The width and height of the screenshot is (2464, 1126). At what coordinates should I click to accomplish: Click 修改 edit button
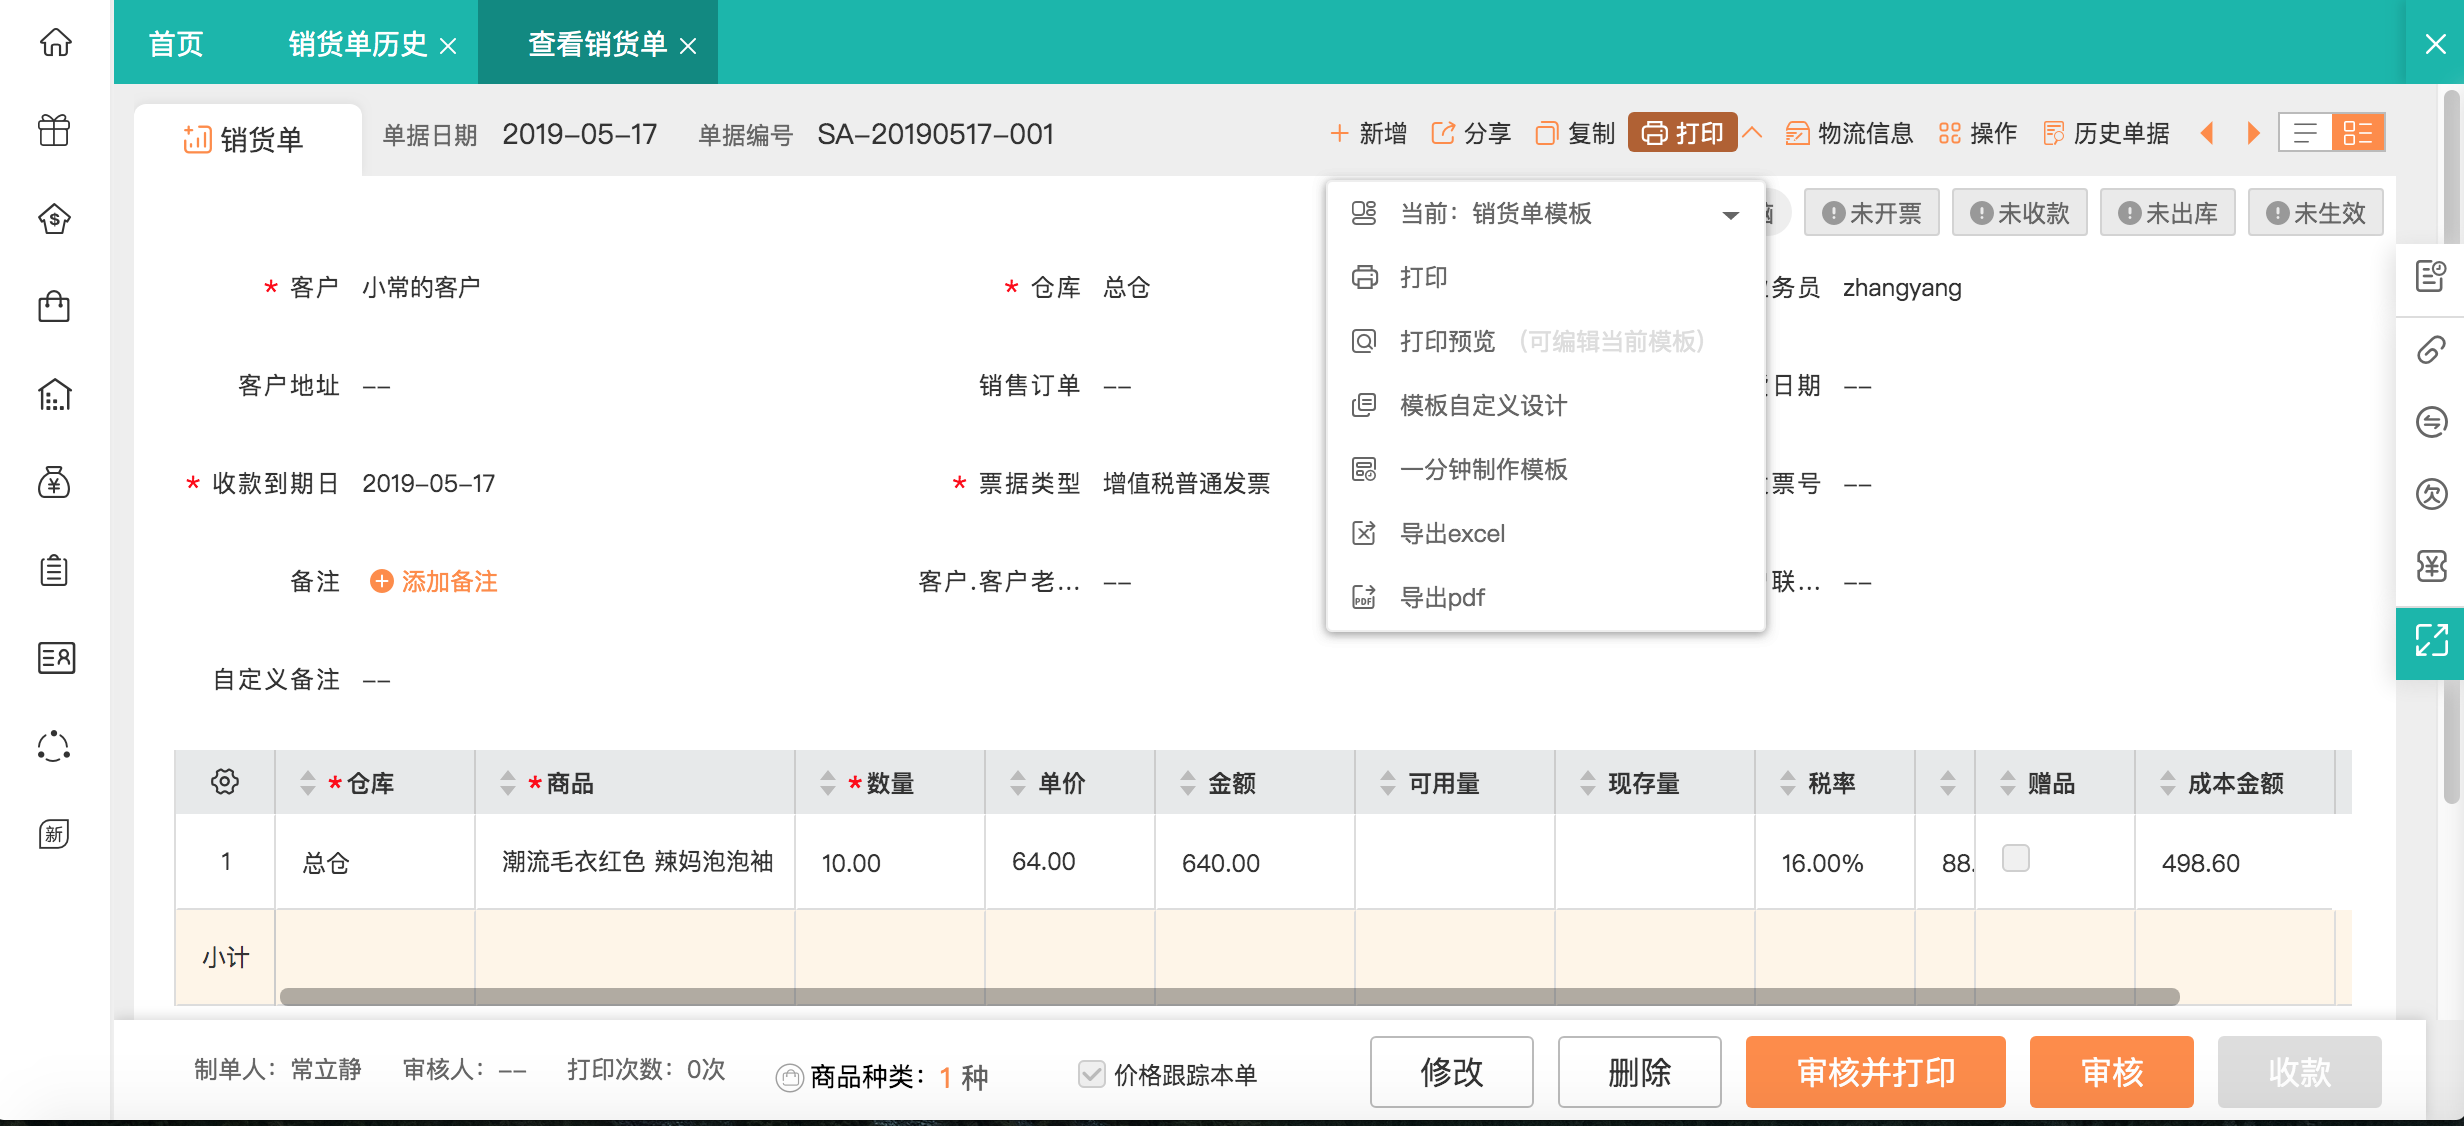pyautogui.click(x=1449, y=1073)
